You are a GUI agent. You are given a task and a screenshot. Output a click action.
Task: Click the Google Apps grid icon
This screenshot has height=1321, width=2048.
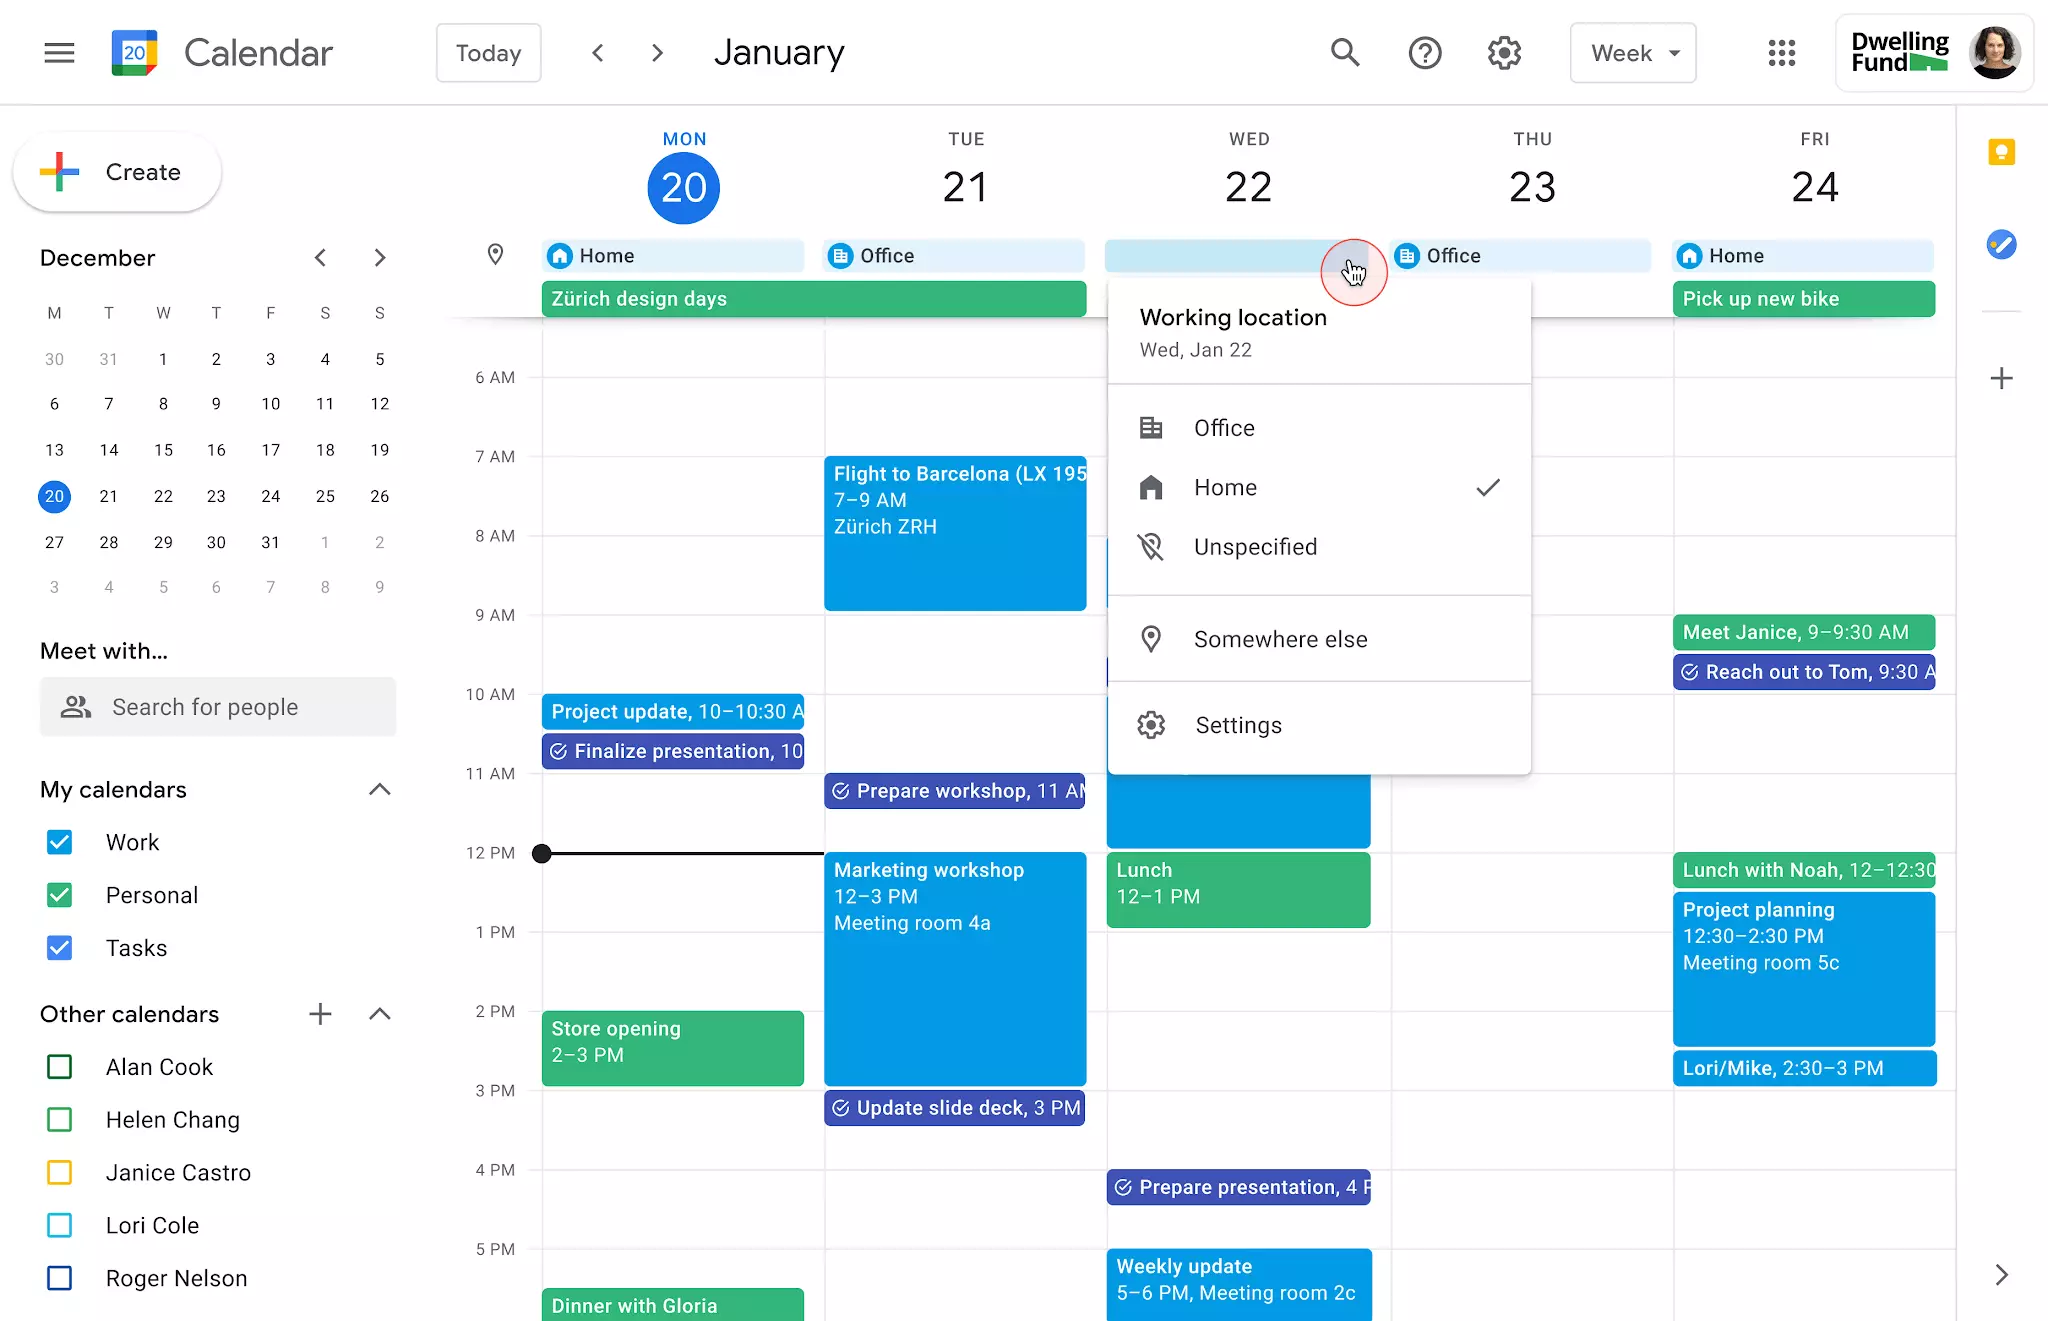coord(1779,52)
